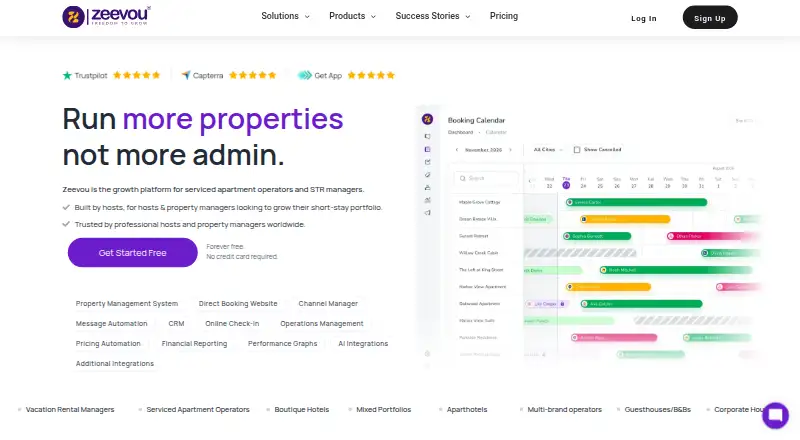Image resolution: width=800 pixels, height=440 pixels.
Task: Select the AI Integrations tab
Action: [363, 344]
